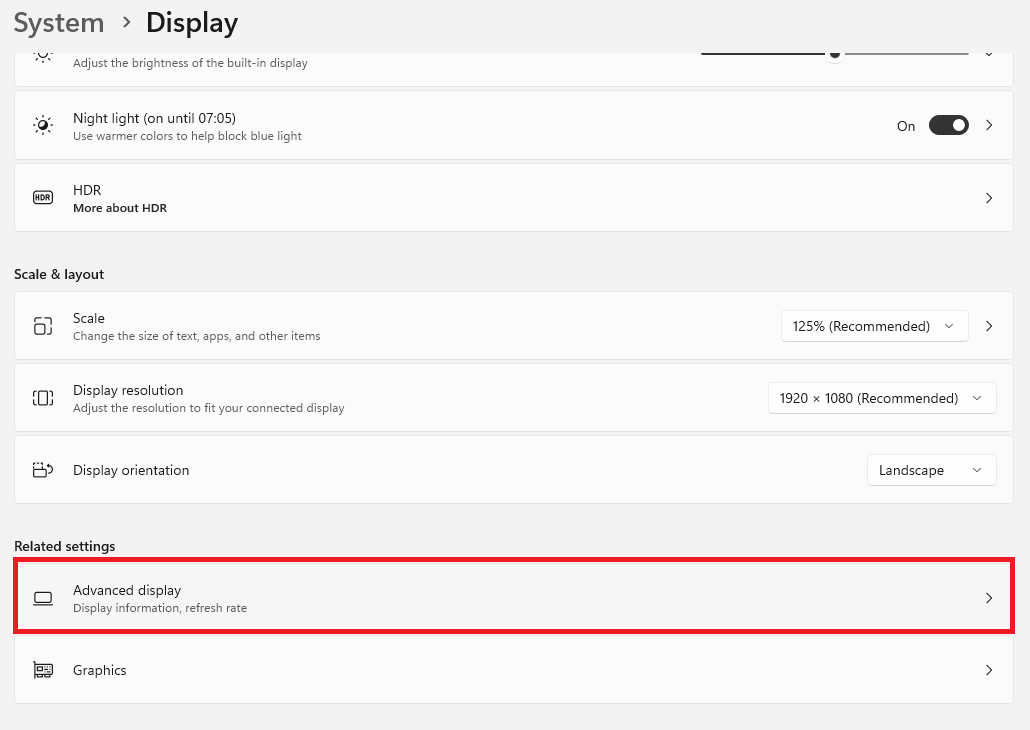The width and height of the screenshot is (1030, 730).
Task: Open the More about HDR link
Action: pyautogui.click(x=120, y=207)
